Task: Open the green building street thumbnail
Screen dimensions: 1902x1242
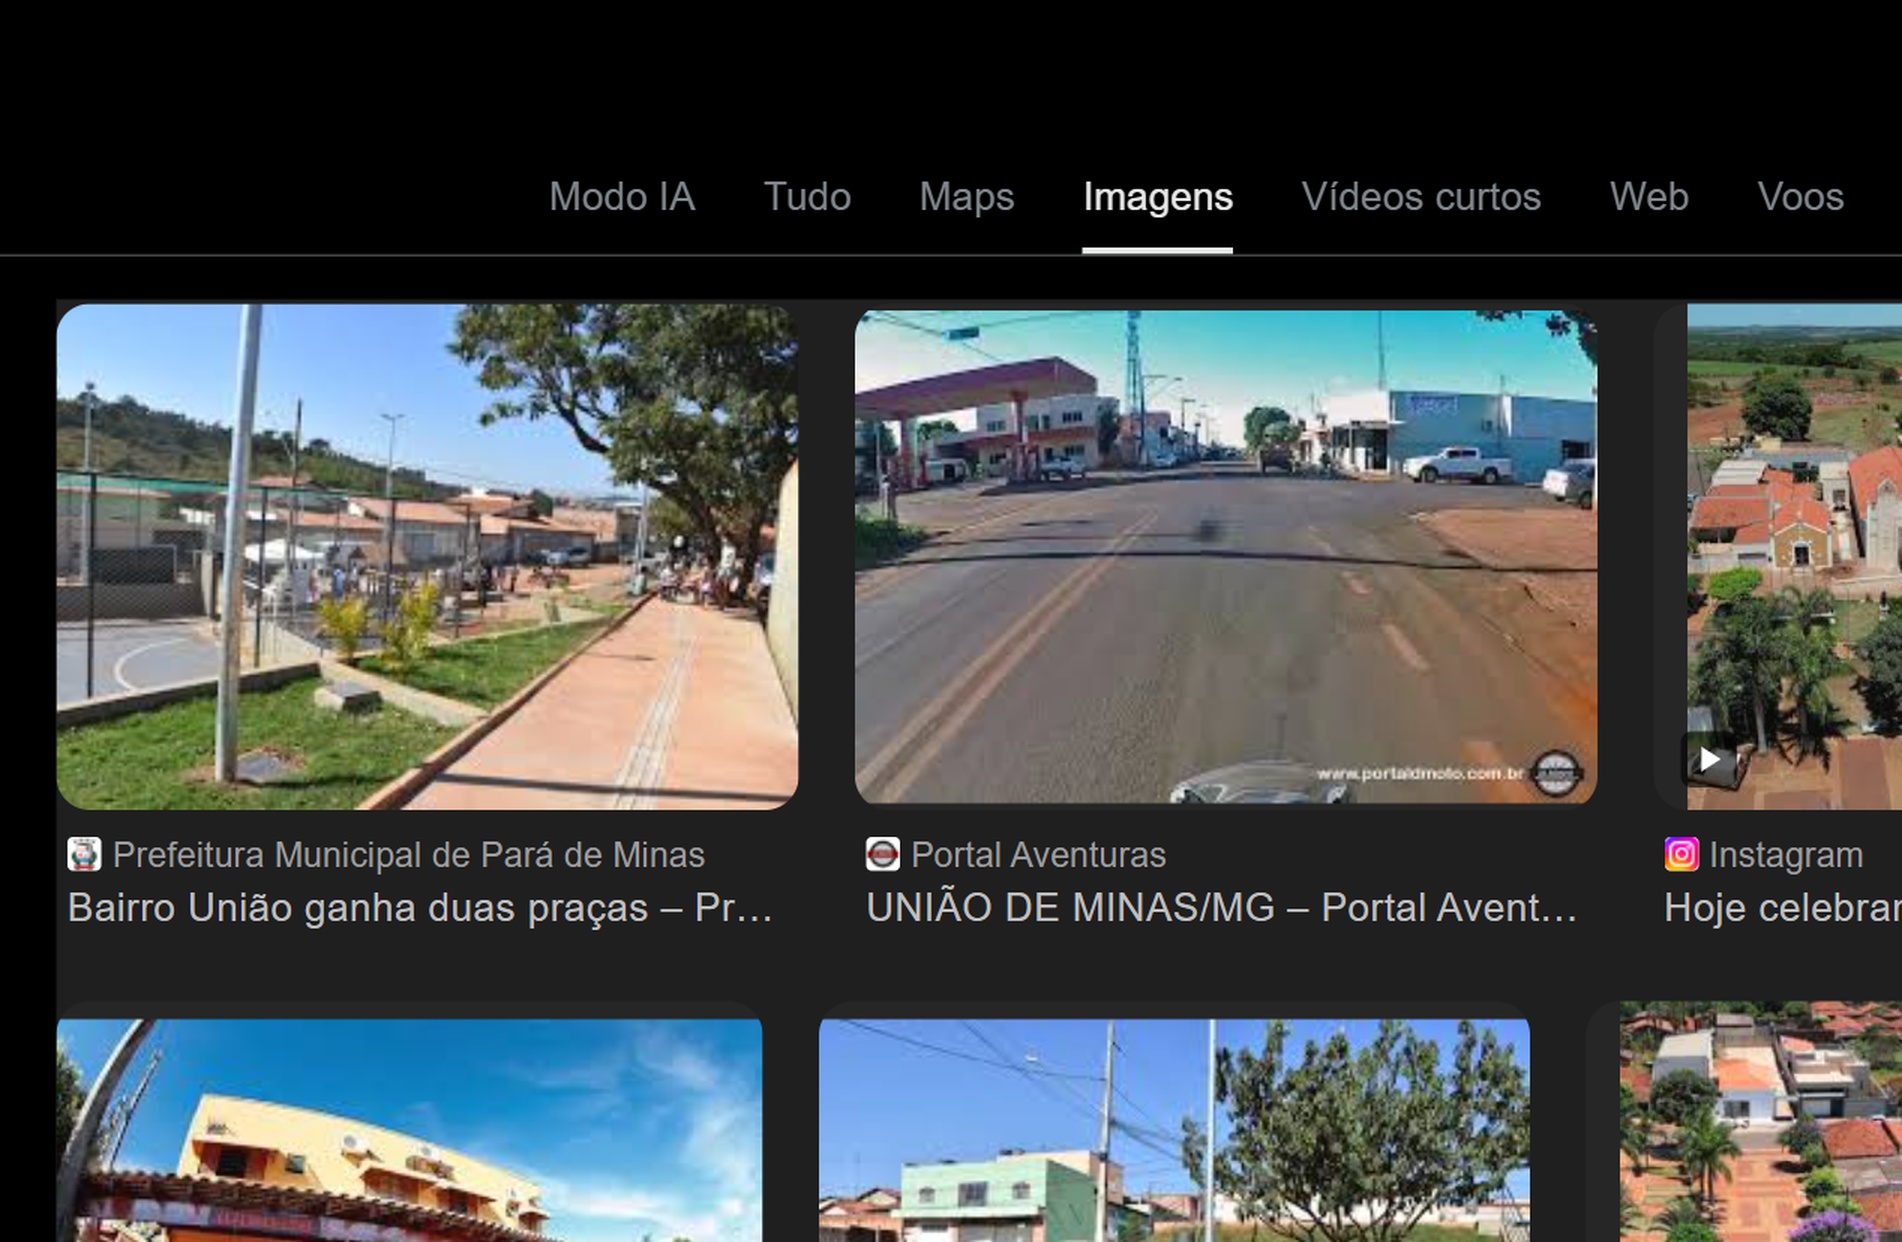Action: click(x=1174, y=1130)
